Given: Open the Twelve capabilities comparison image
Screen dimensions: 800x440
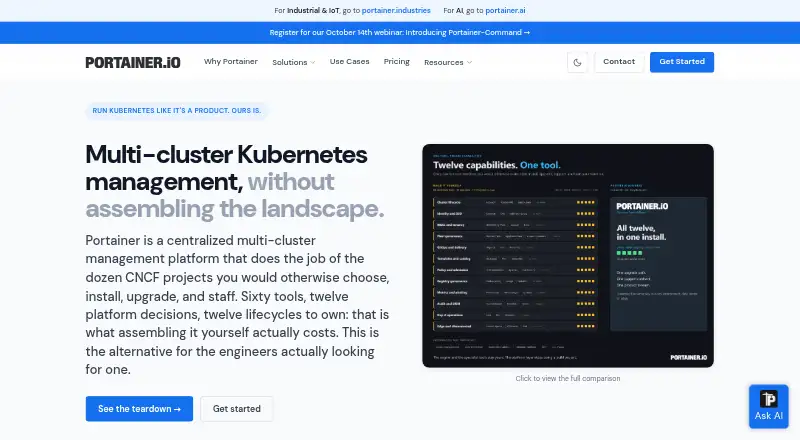Looking at the screenshot, I should coord(568,256).
